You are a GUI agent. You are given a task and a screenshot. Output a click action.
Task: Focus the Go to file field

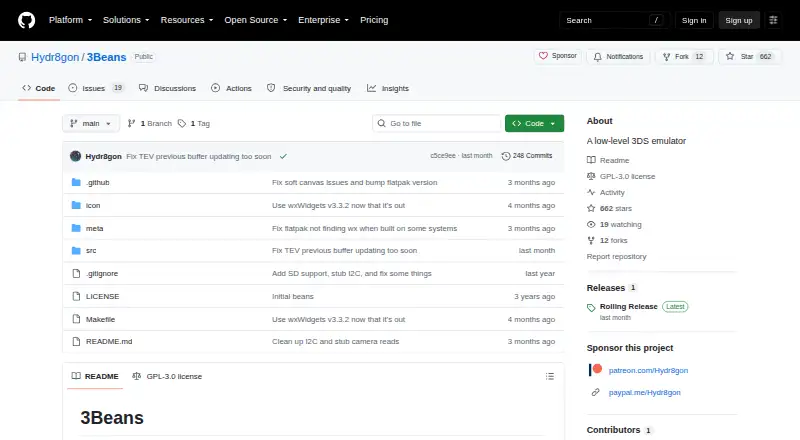[437, 124]
